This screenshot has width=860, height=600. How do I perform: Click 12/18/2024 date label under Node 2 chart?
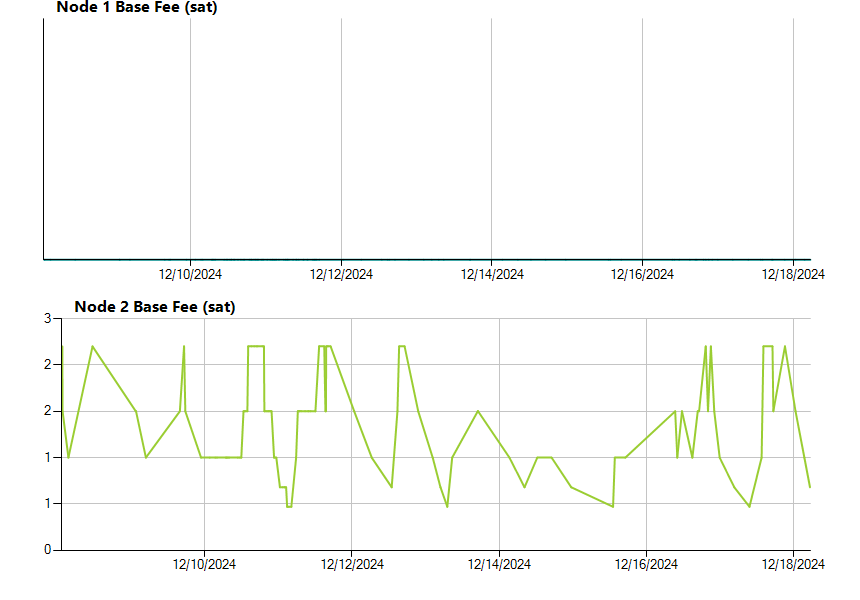click(x=793, y=565)
